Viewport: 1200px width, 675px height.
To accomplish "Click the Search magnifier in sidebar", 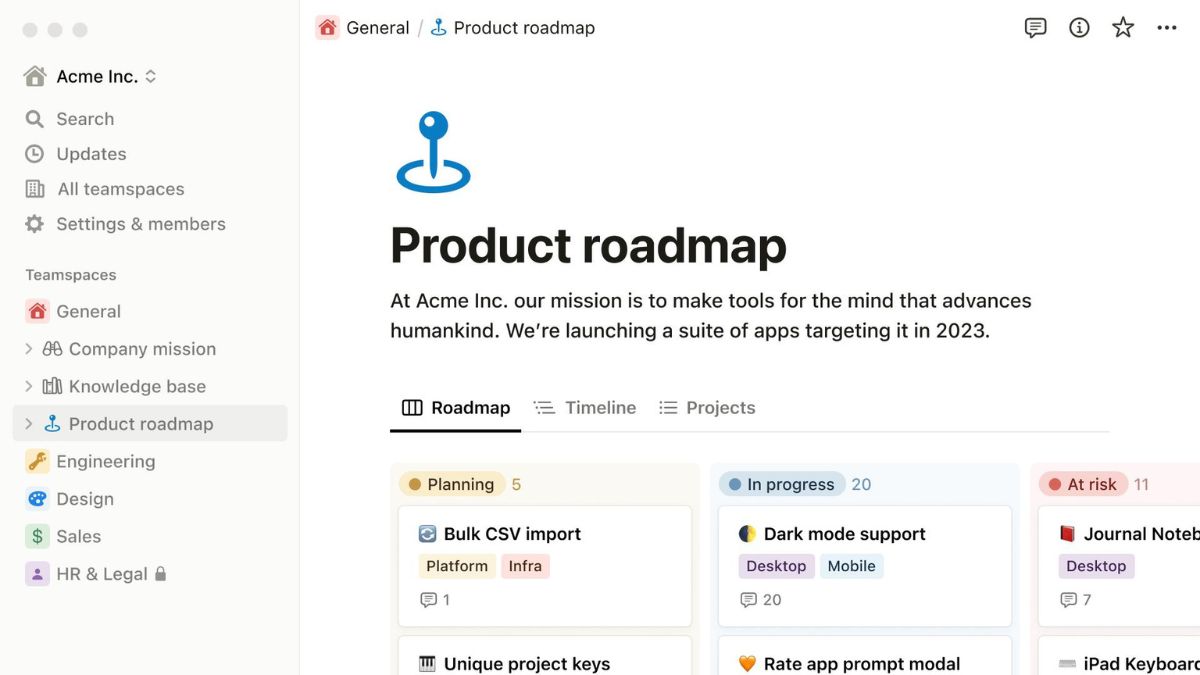I will (35, 119).
